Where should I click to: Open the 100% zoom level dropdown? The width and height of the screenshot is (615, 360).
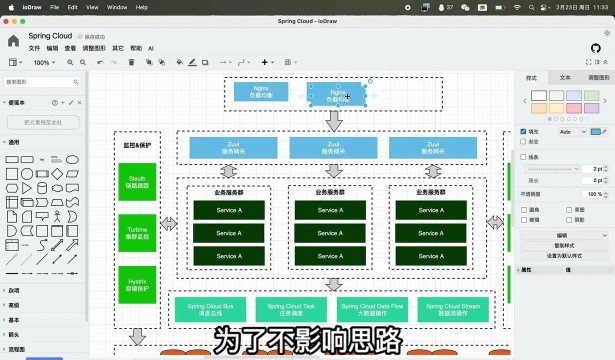[x=44, y=62]
